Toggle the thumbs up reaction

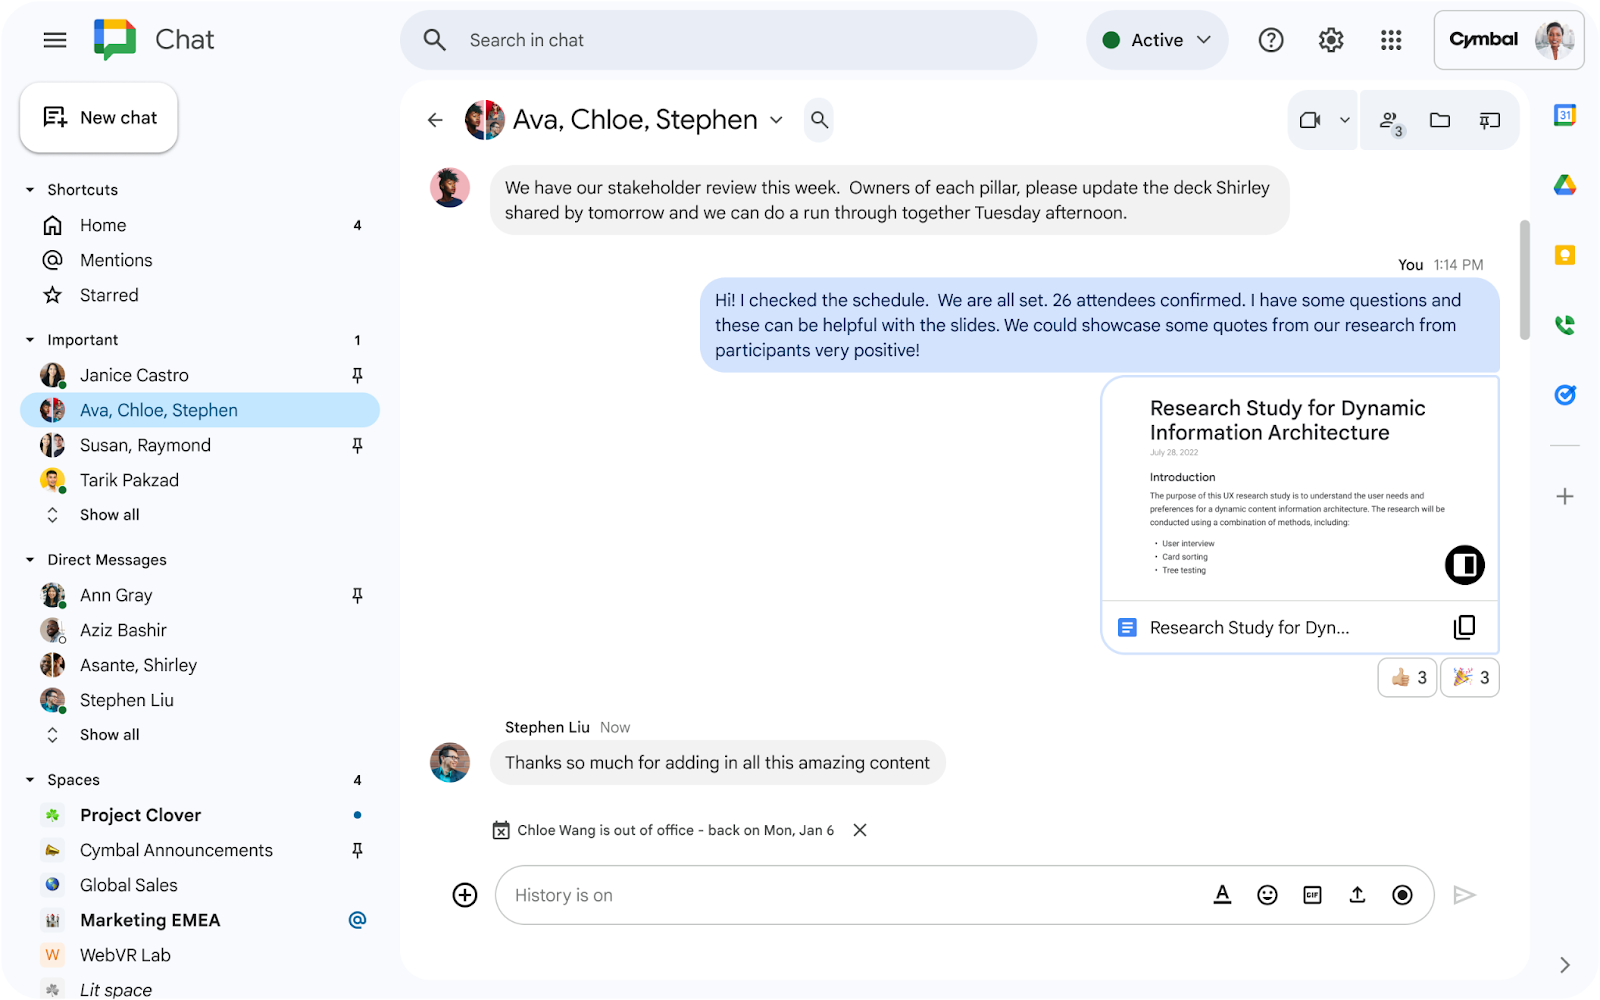tap(1407, 678)
